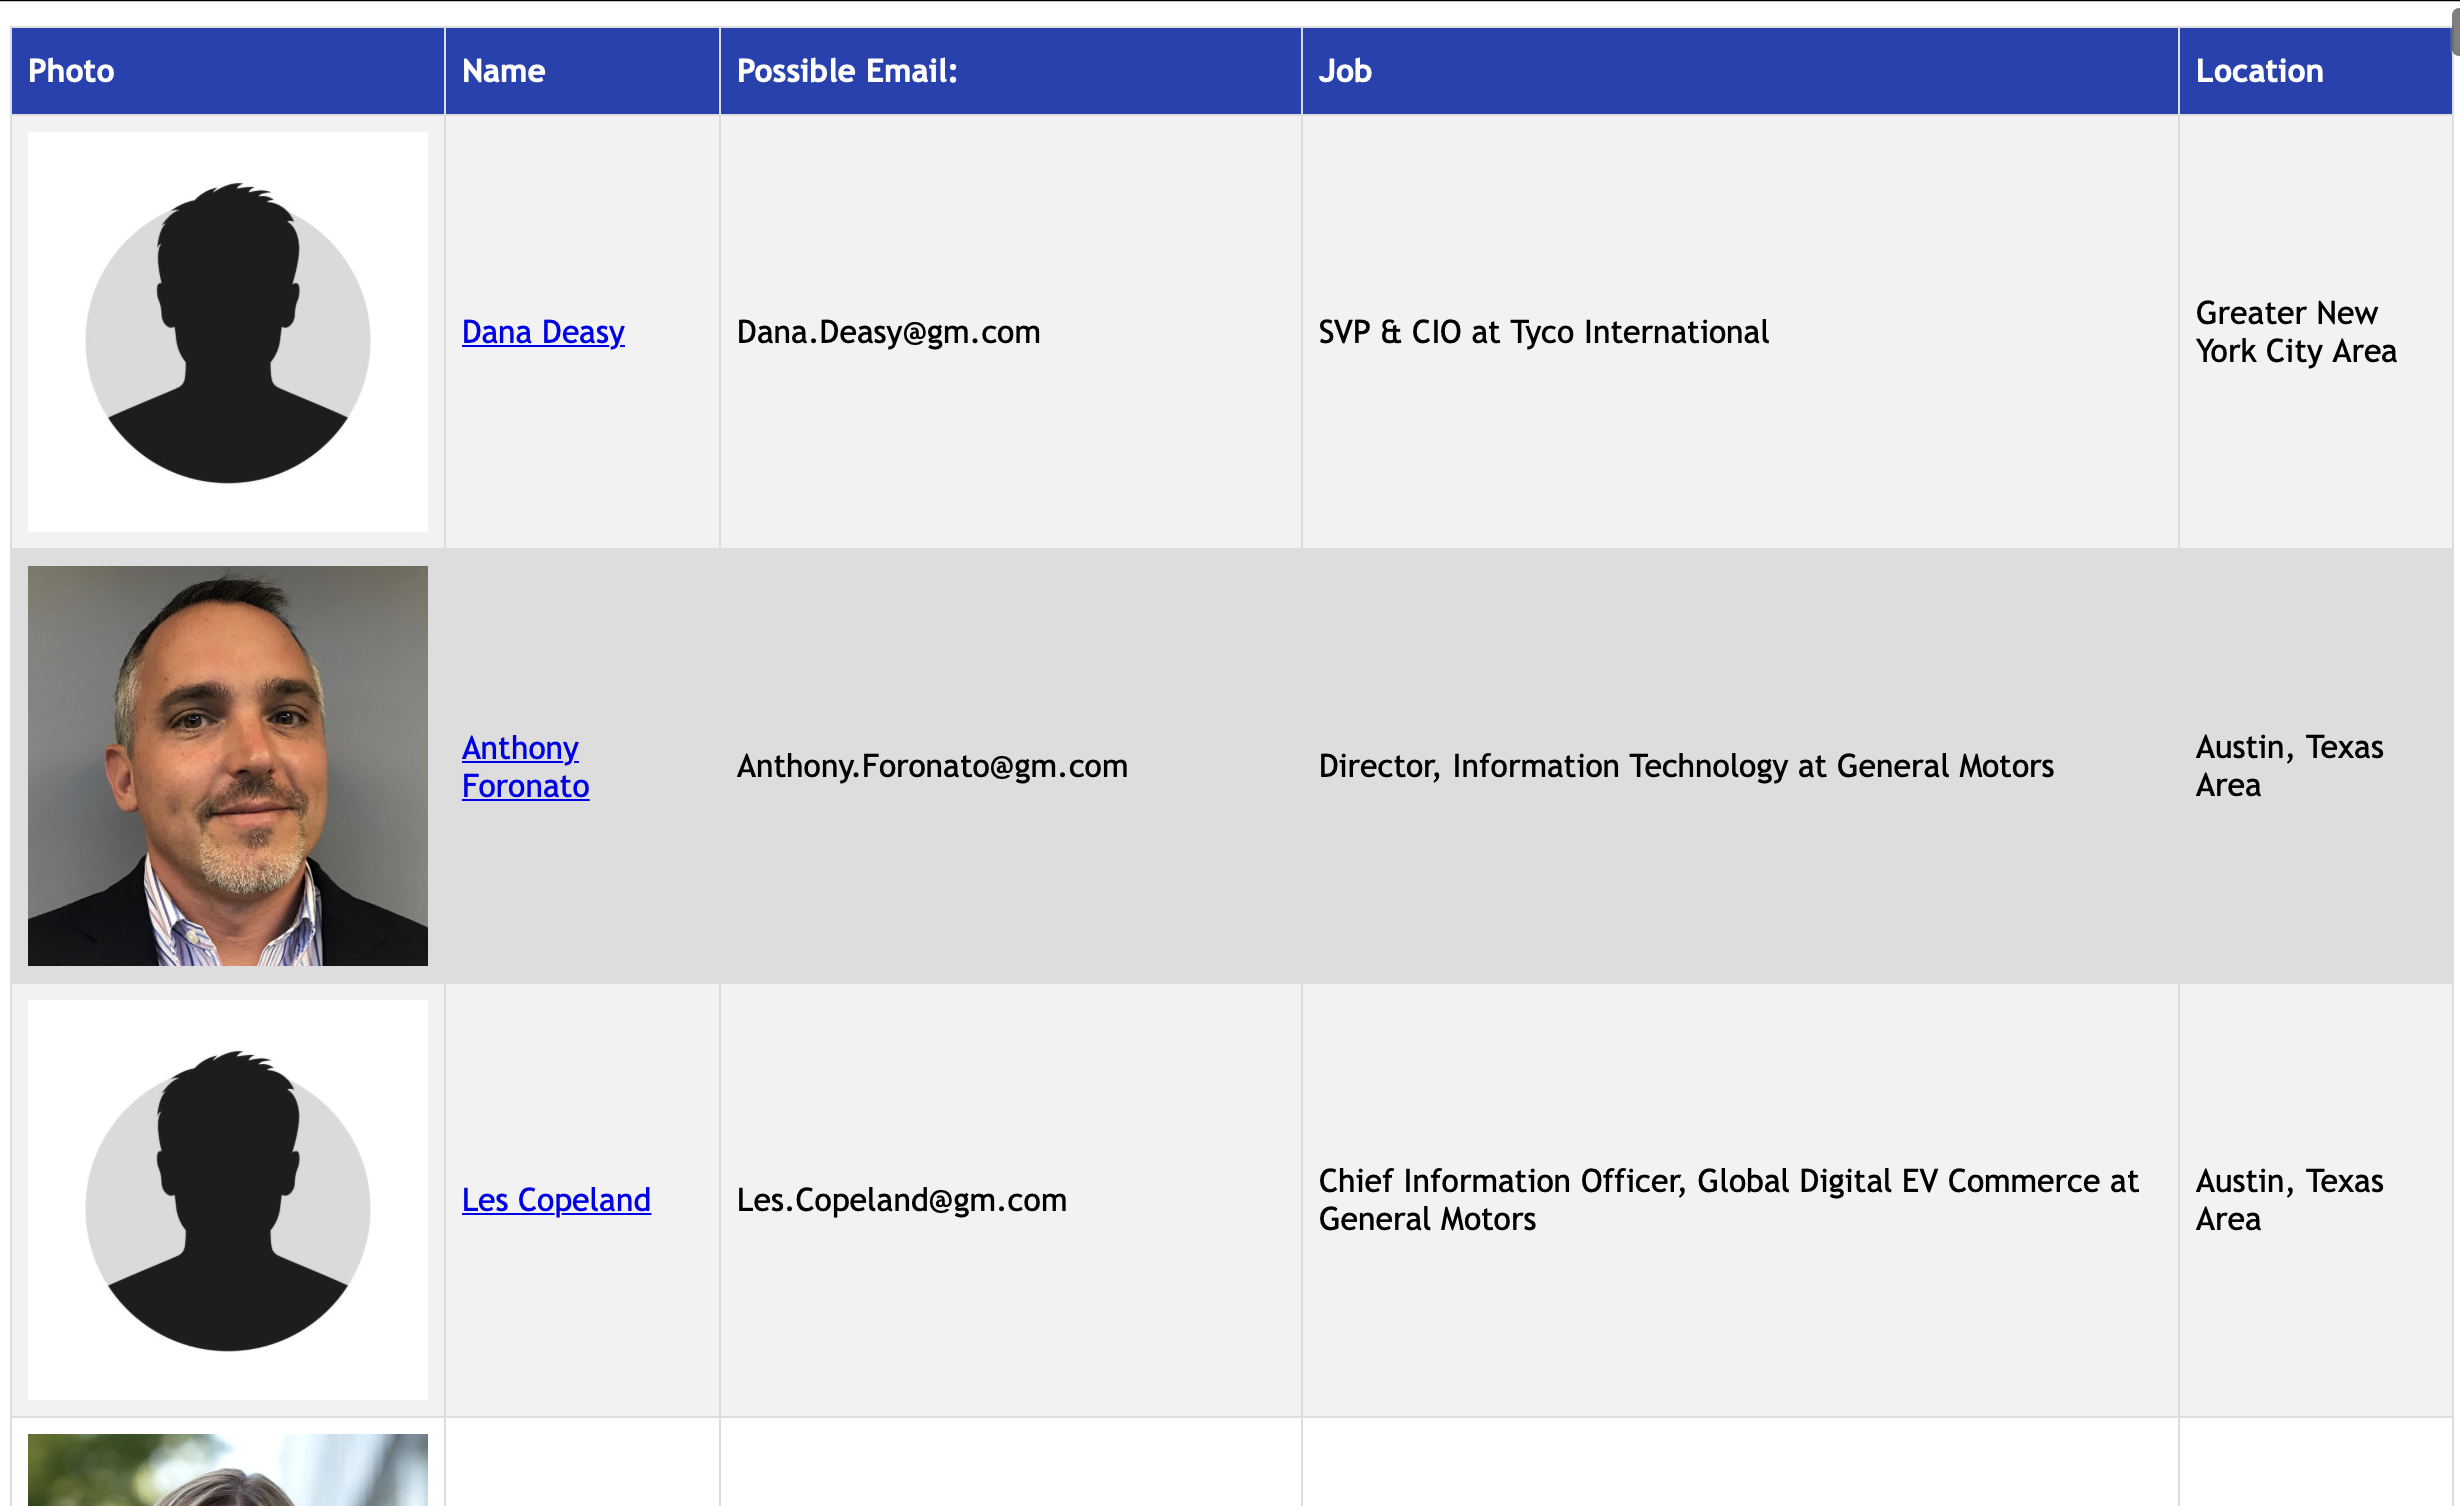Screen dimensions: 2460x1506
Task: Click Les Copeland's placeholder avatar image
Action: (x=227, y=1199)
